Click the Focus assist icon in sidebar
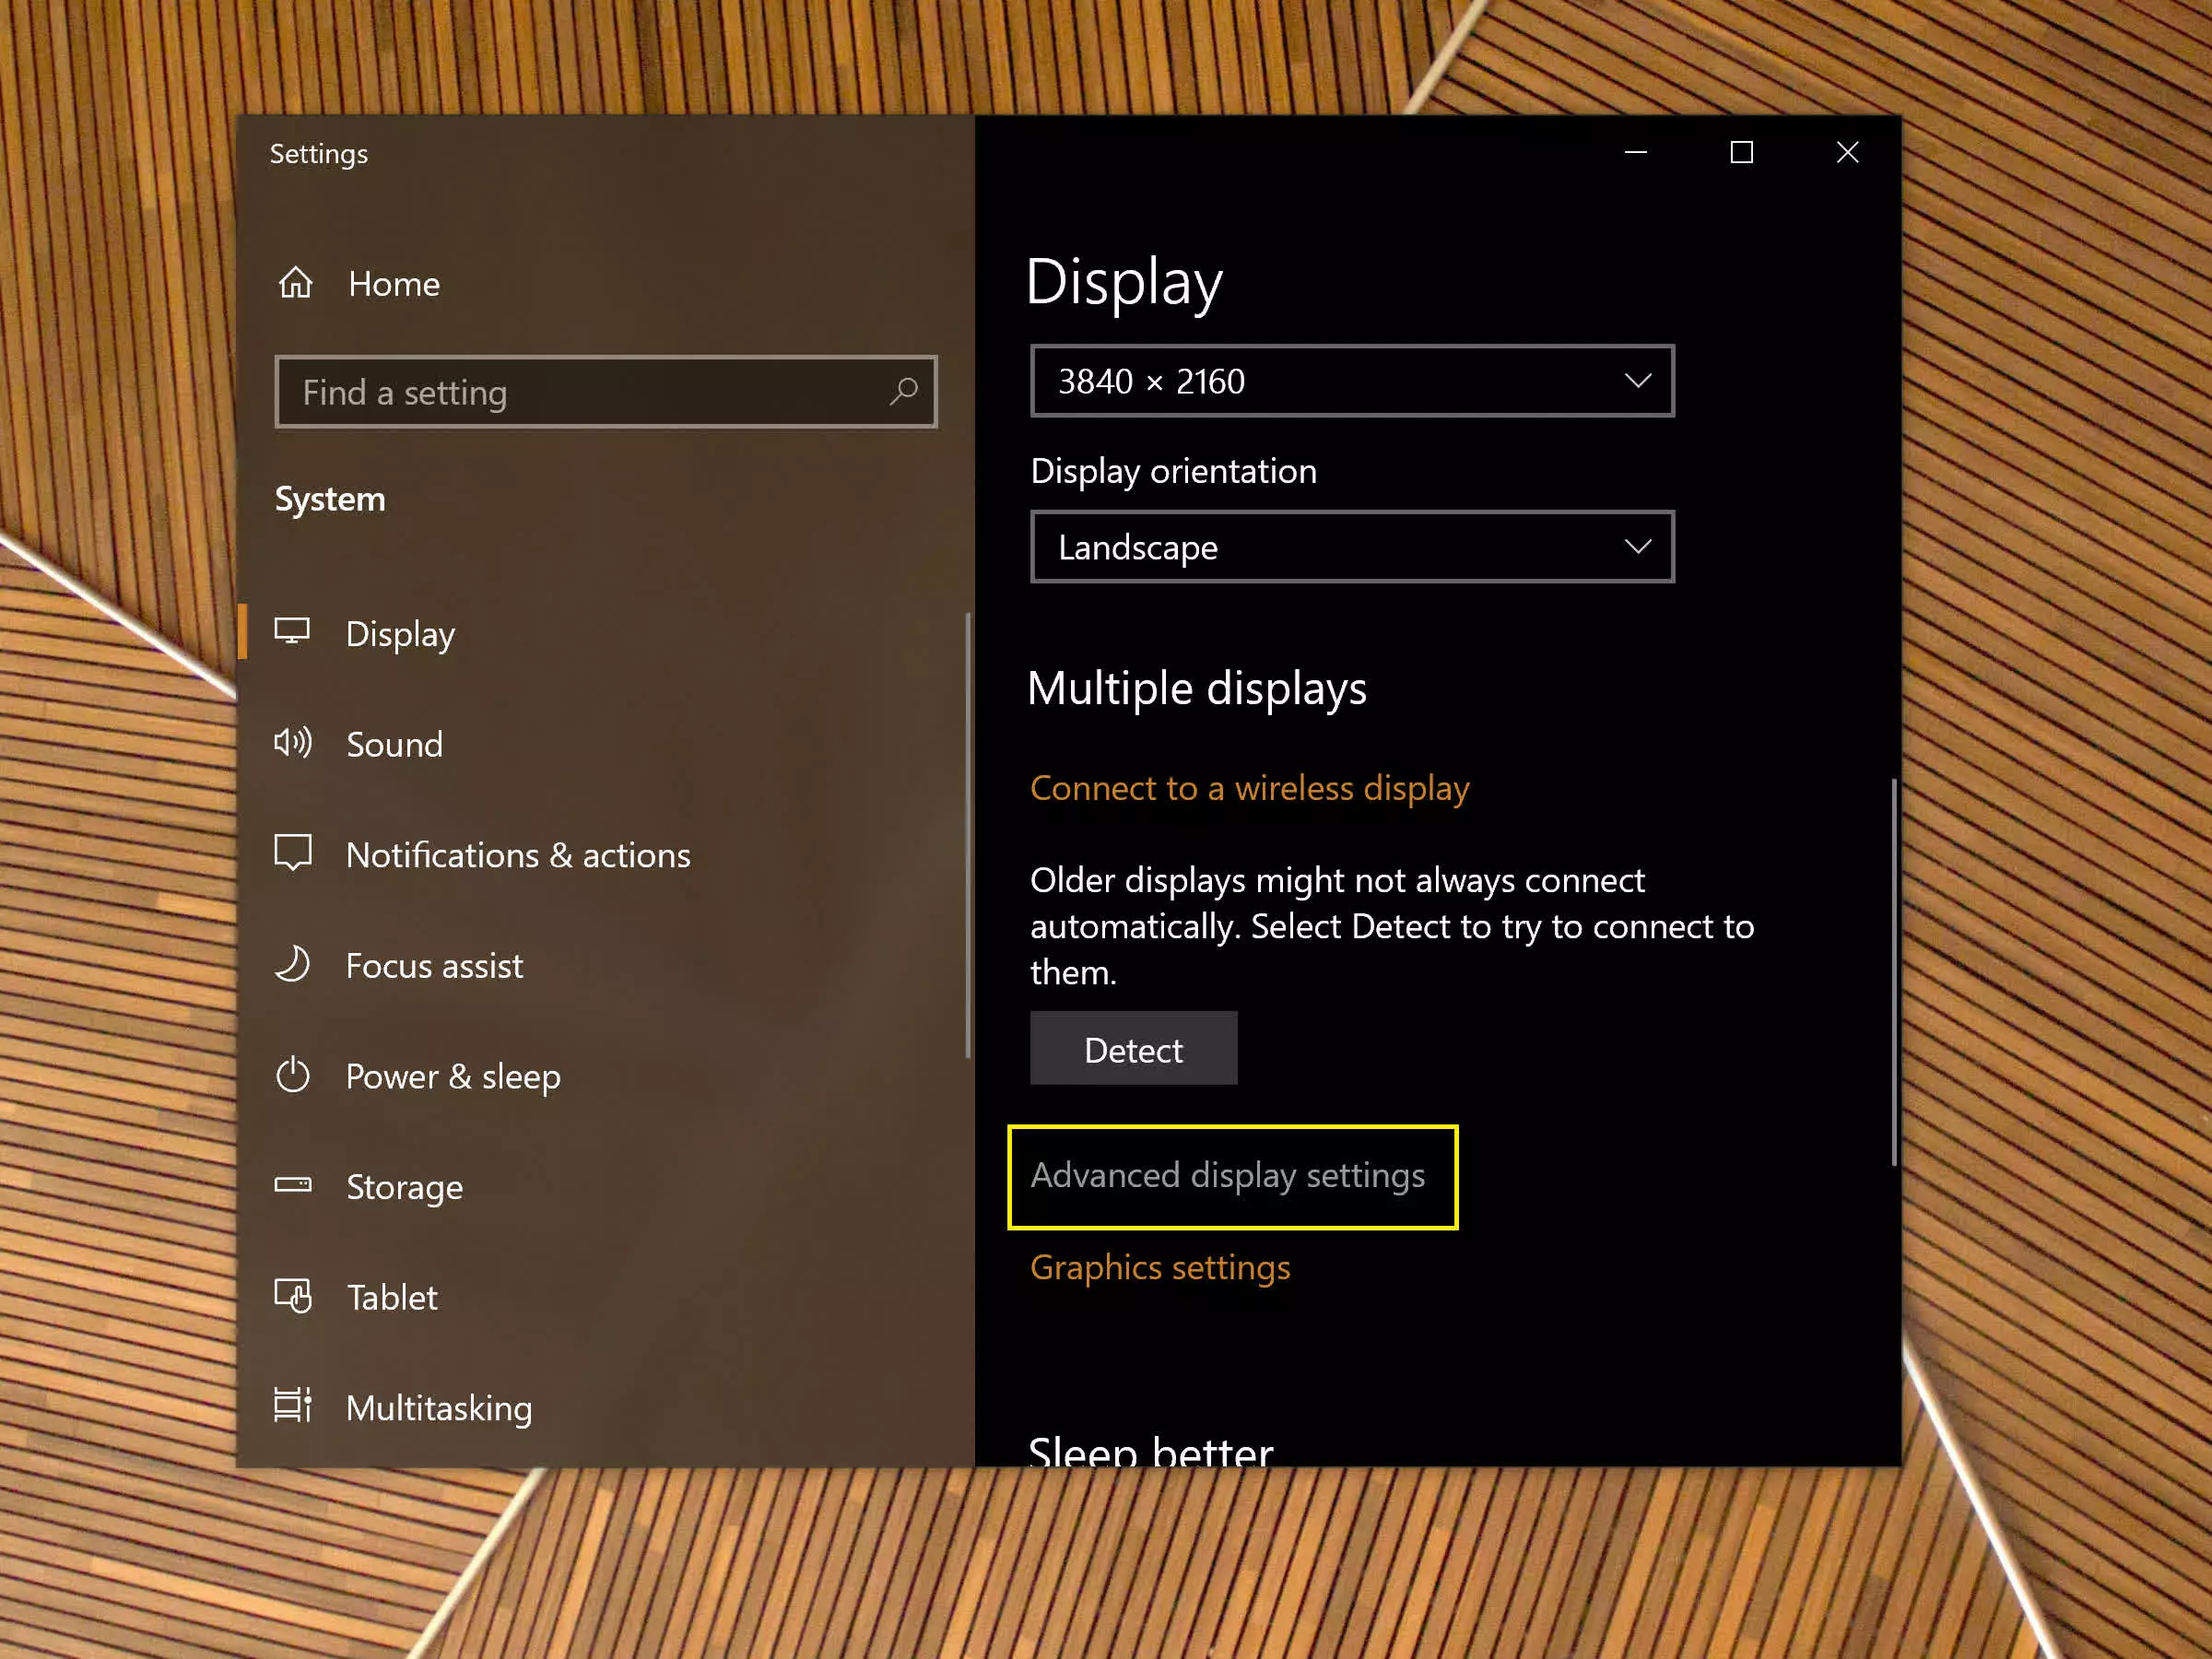2212x1659 pixels. (291, 964)
